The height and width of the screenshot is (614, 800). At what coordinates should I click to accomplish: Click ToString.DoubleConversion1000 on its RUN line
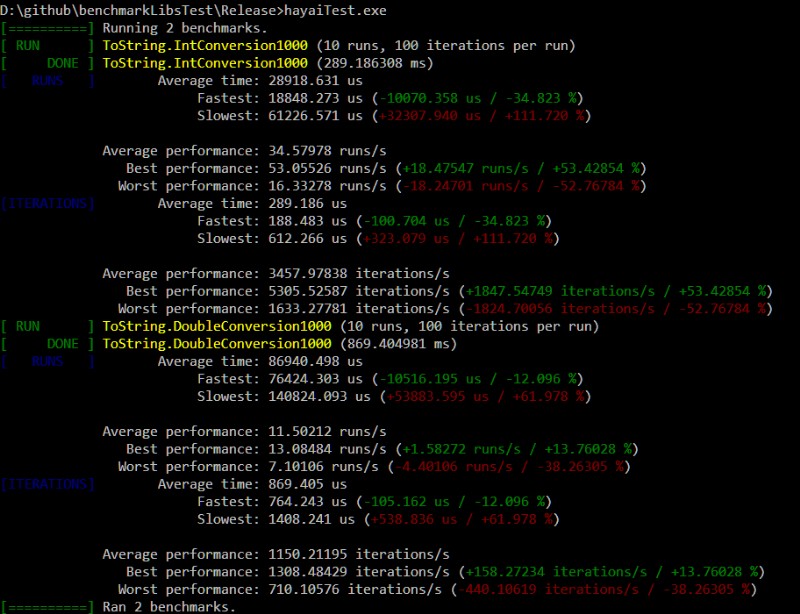[x=218, y=326]
